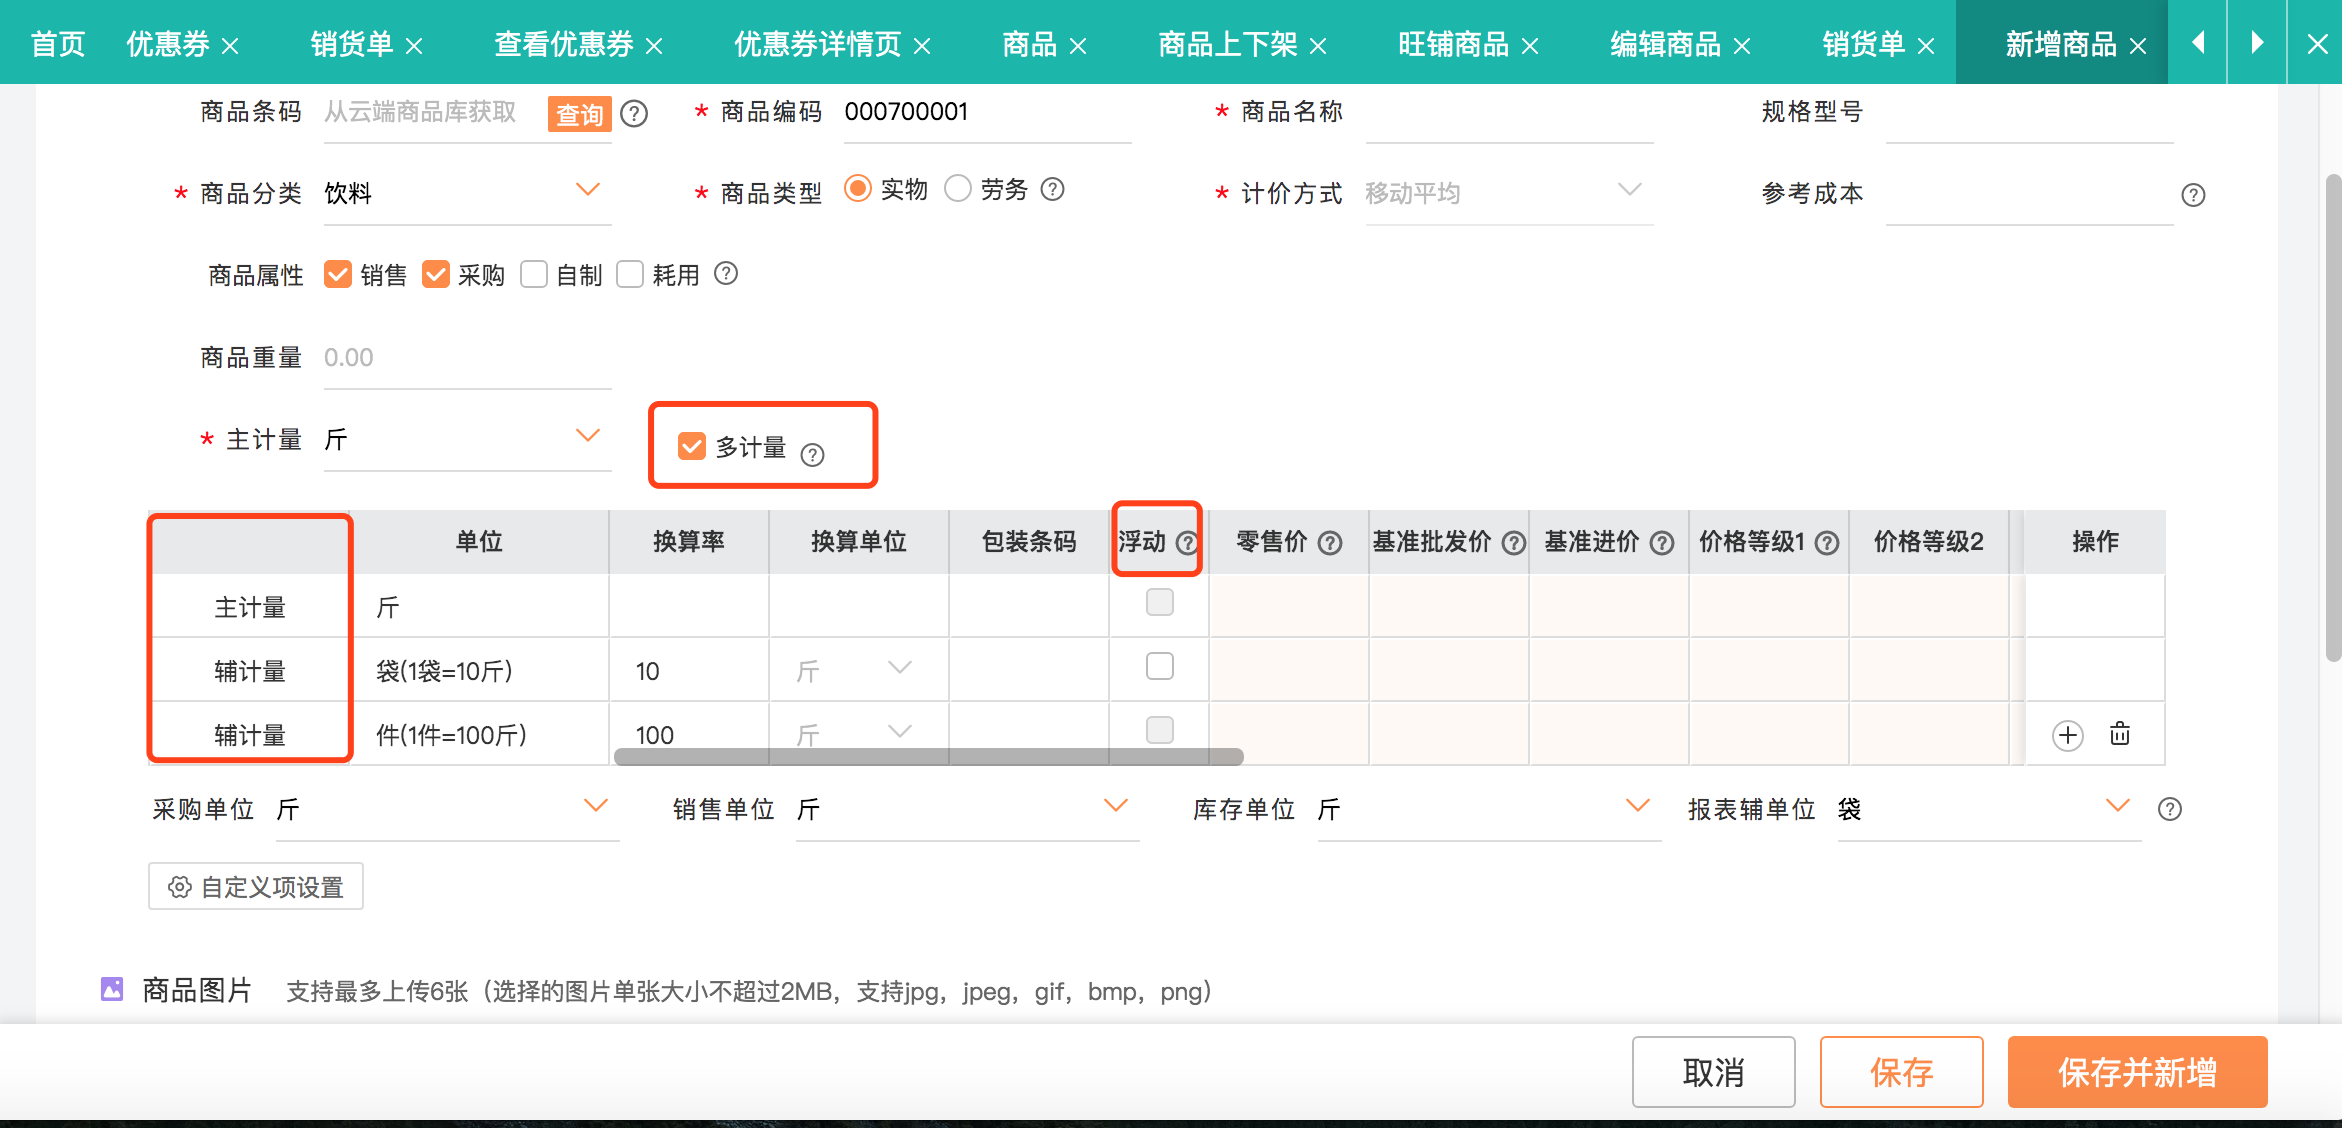2342x1128 pixels.
Task: Click the help (?) icon next to 浮动
Action: (1193, 541)
